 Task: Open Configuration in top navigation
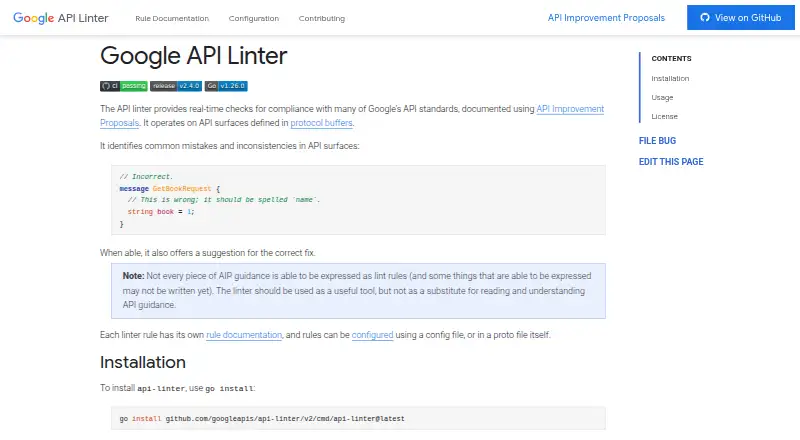[x=254, y=18]
